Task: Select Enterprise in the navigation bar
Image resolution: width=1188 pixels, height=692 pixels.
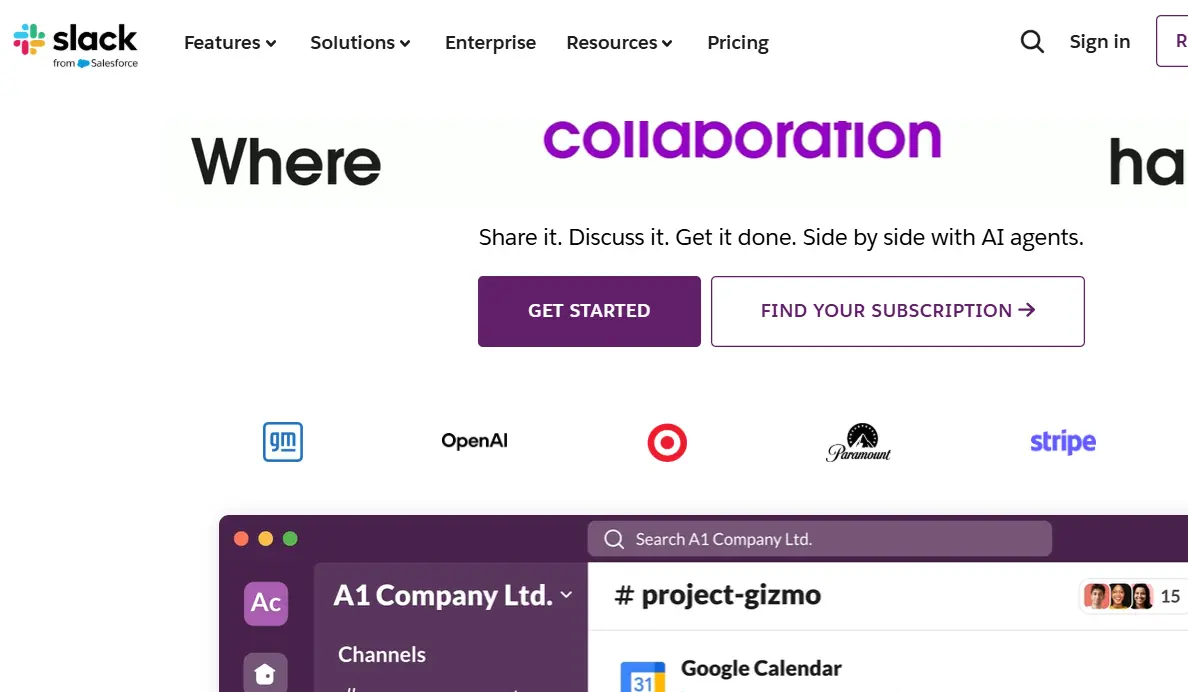Action: point(490,42)
